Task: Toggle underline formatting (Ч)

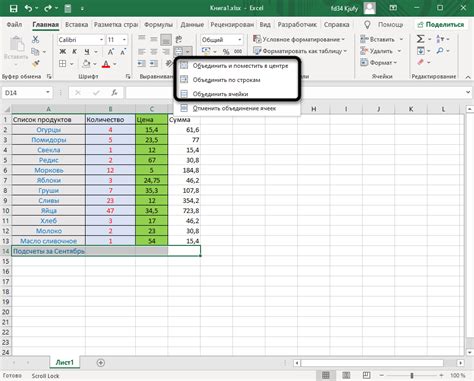Action: coord(87,52)
